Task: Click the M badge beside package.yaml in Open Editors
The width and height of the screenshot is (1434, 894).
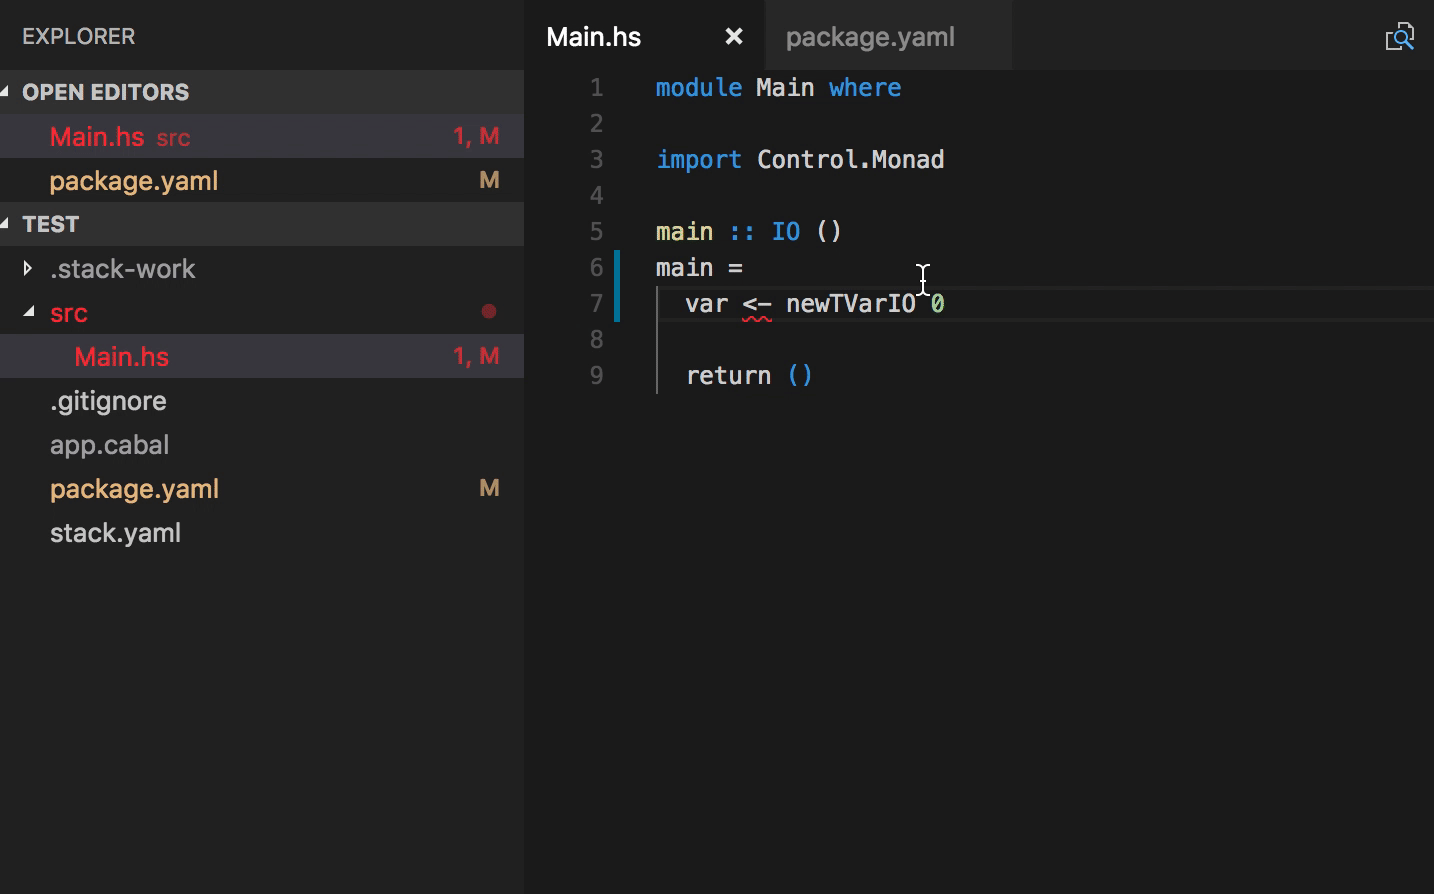Action: pos(490,180)
